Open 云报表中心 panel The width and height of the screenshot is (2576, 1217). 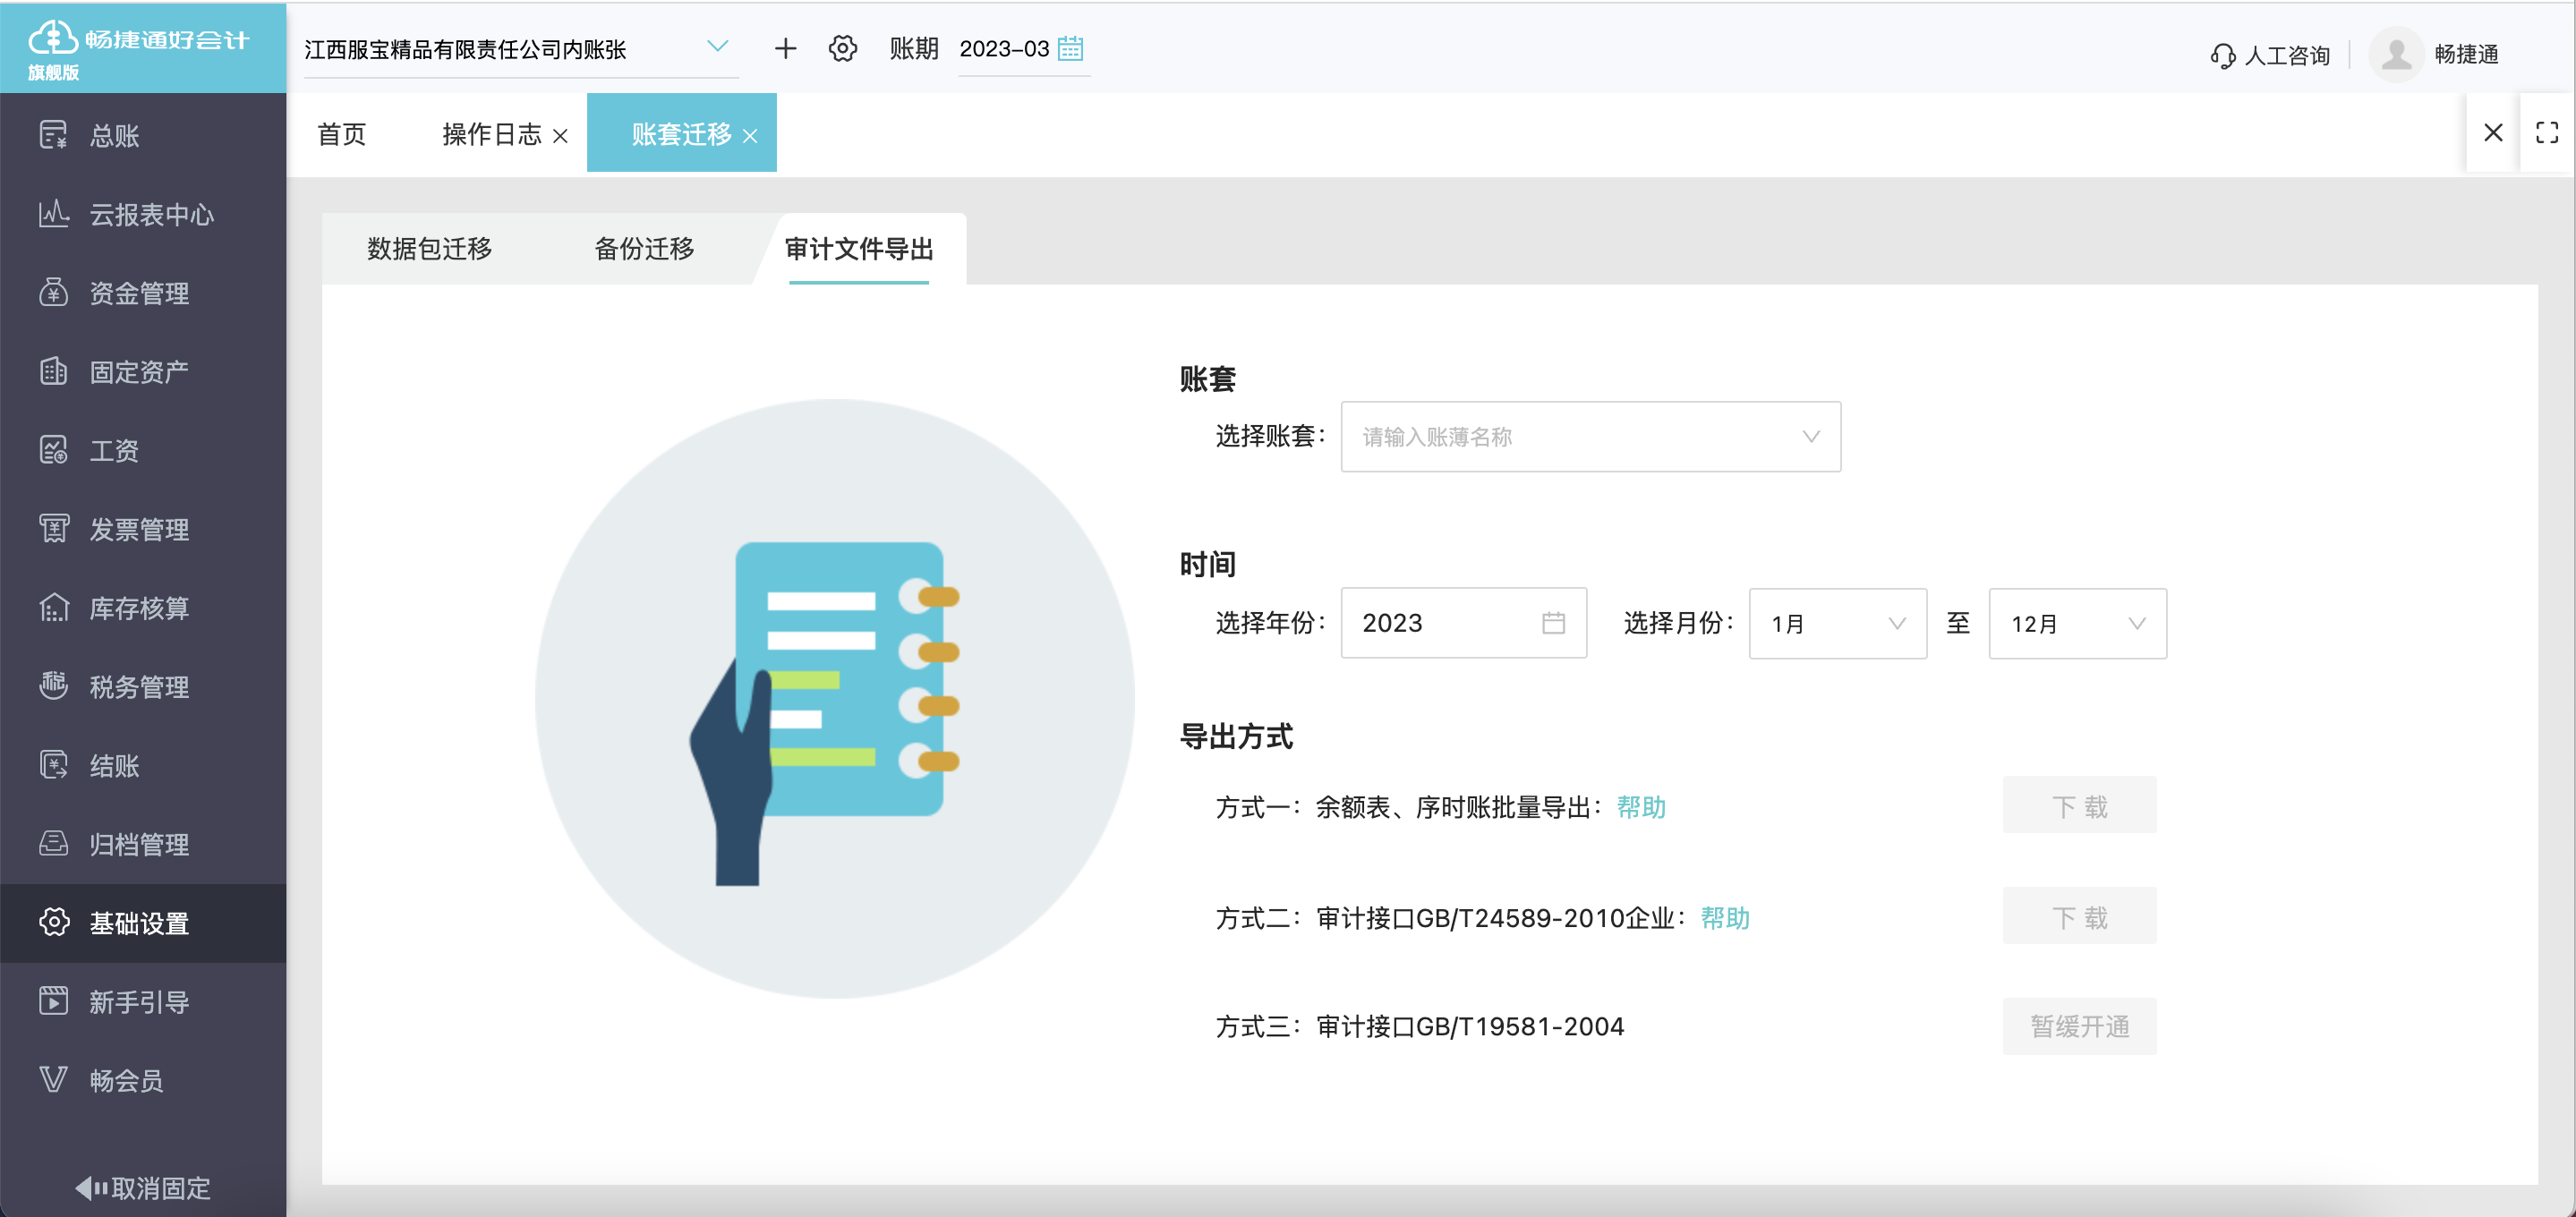(x=143, y=214)
